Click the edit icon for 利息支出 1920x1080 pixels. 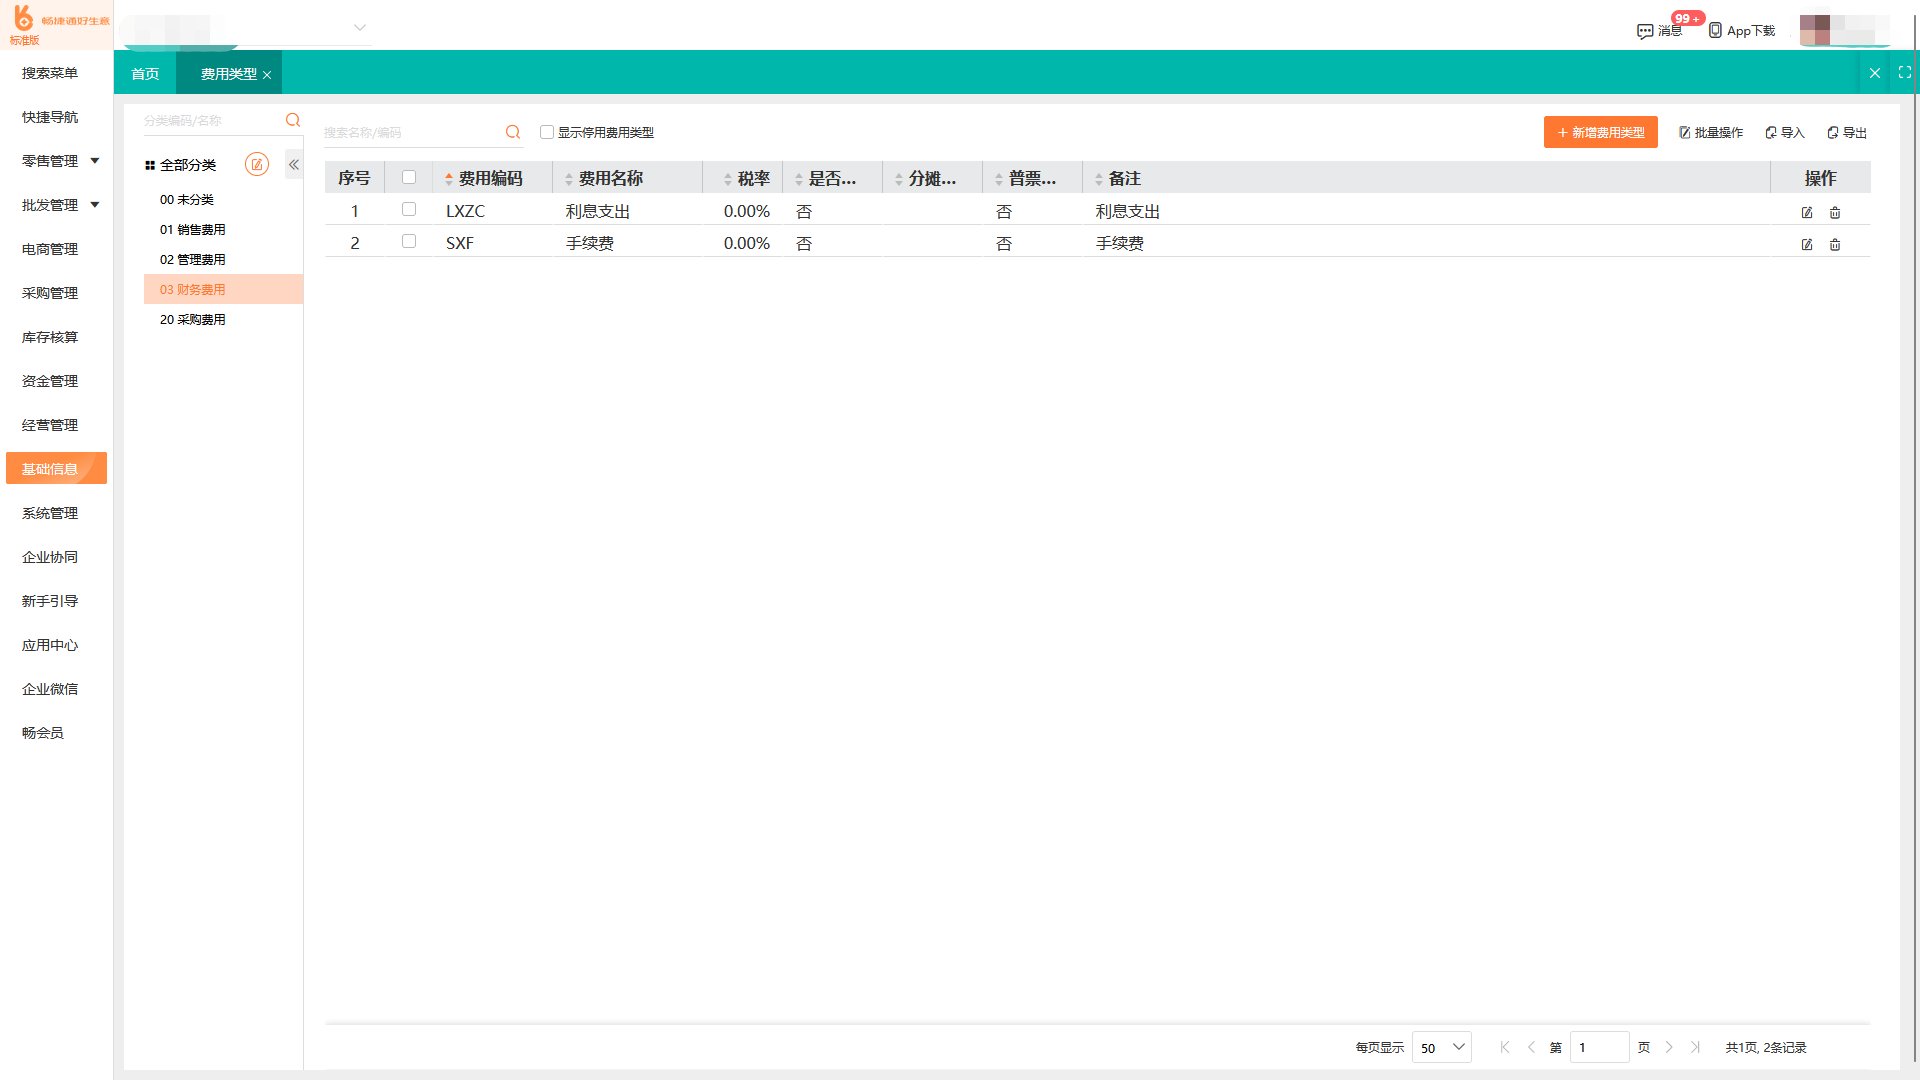pos(1807,212)
